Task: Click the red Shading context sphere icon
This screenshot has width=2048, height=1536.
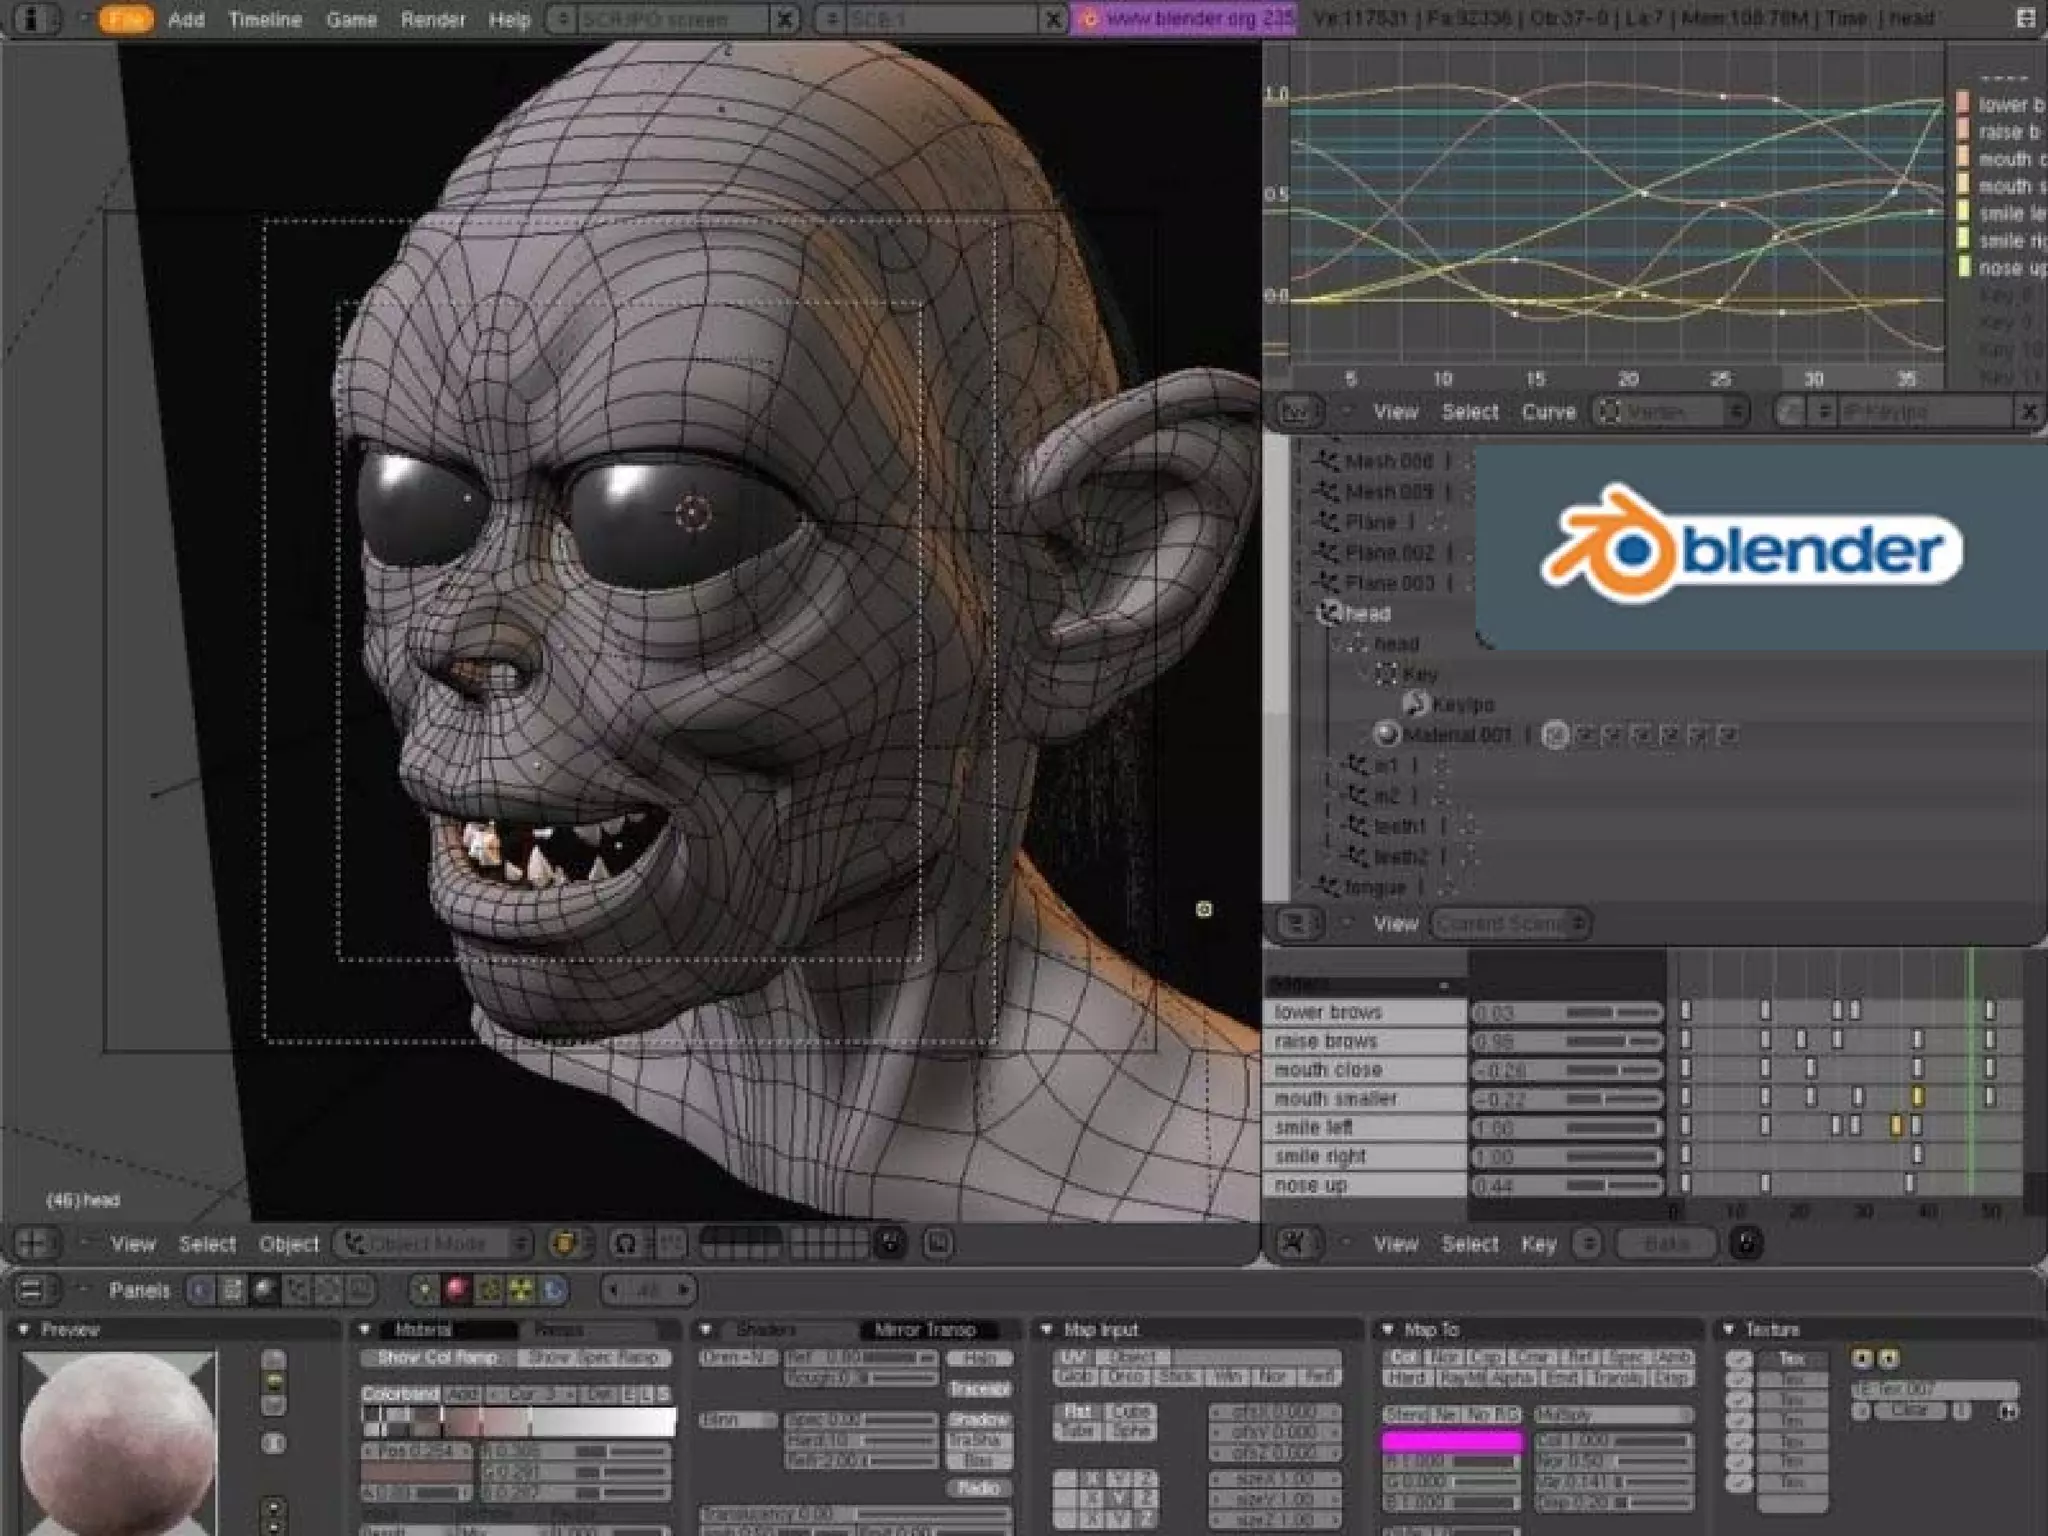Action: [x=457, y=1290]
